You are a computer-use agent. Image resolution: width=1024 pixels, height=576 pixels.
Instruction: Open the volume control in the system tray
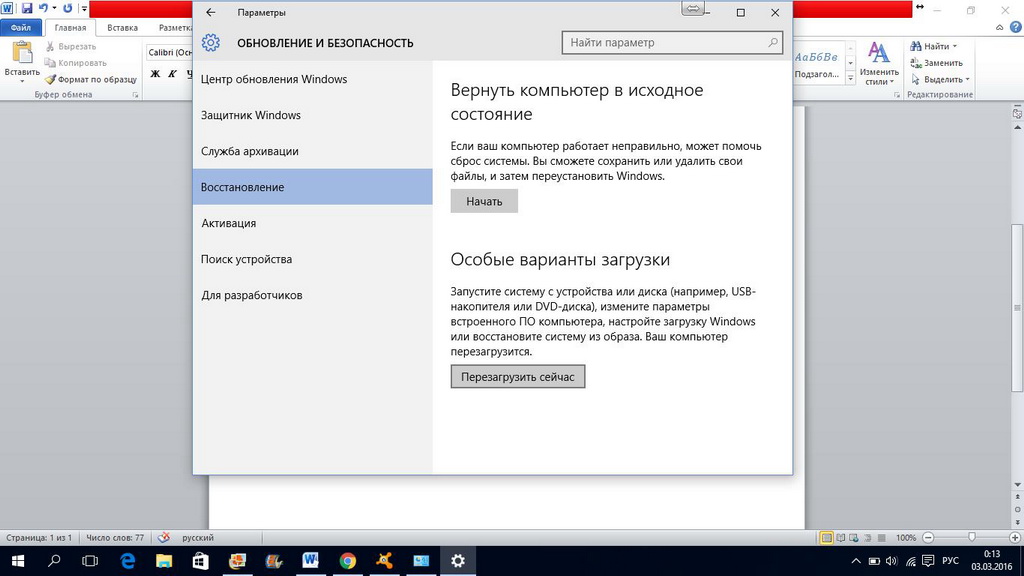tap(891, 561)
